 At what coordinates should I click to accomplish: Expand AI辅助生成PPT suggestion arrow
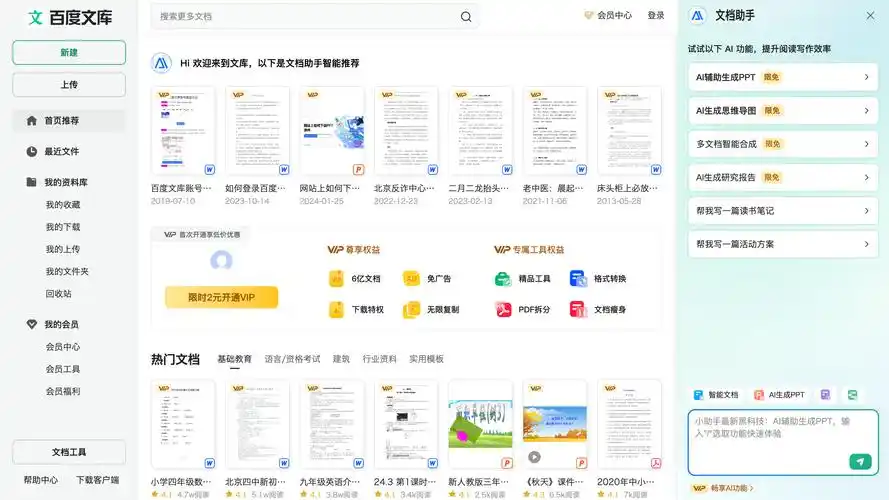(x=866, y=77)
